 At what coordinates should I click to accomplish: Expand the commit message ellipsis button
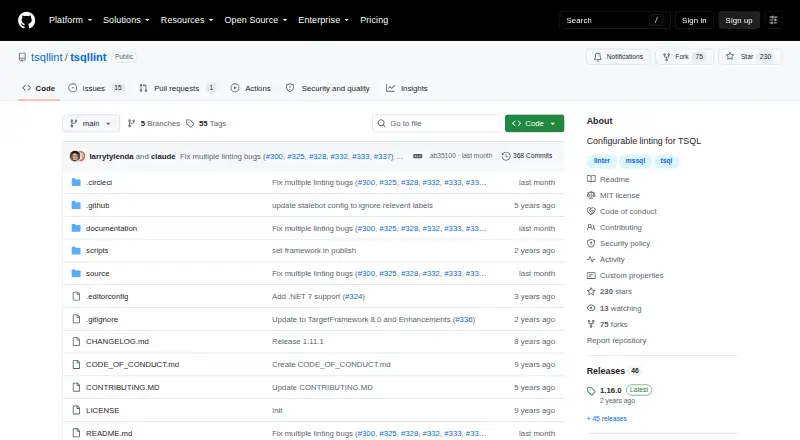click(x=417, y=156)
